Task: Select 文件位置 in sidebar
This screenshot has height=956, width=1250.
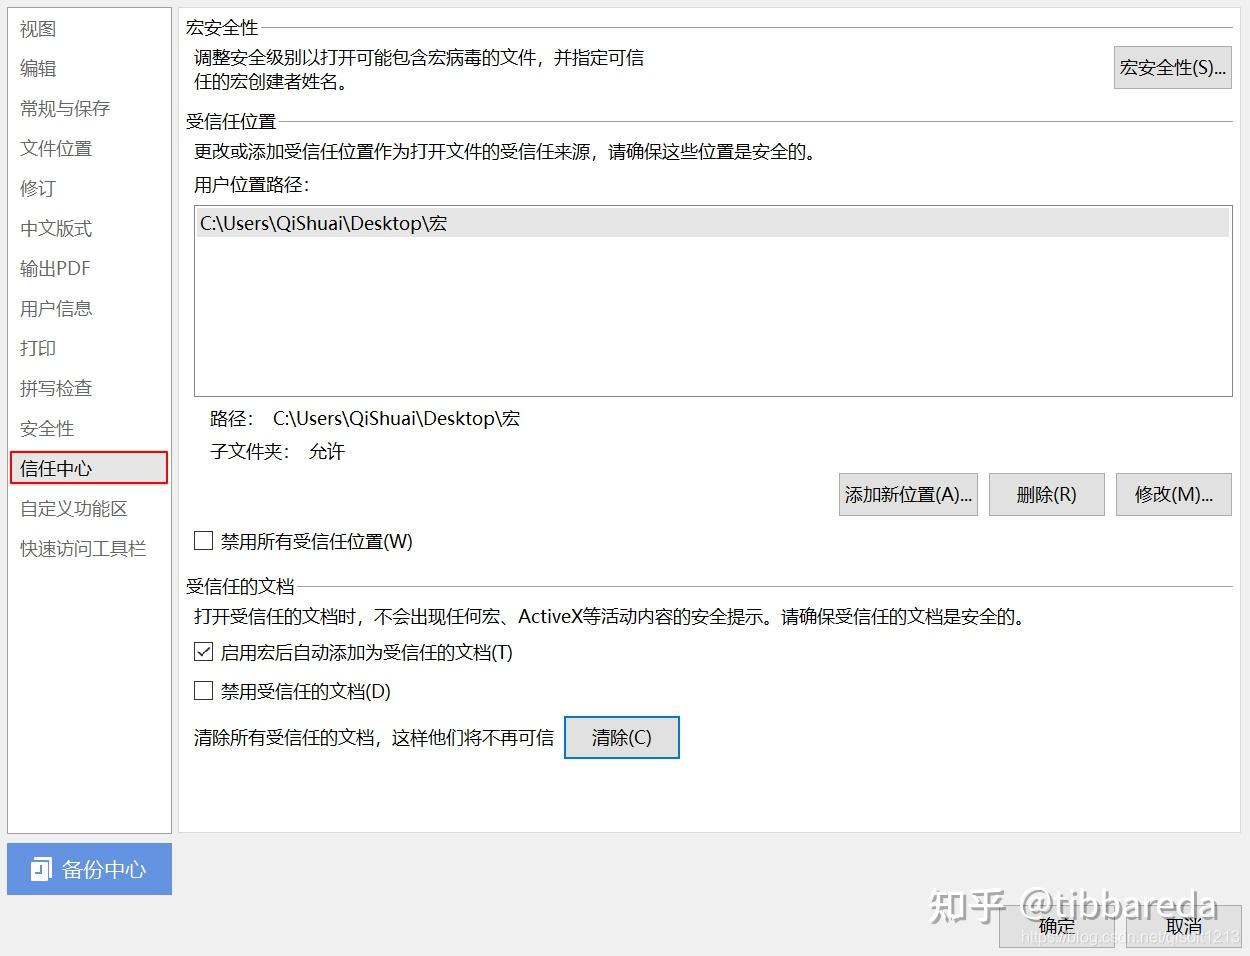Action: [56, 148]
